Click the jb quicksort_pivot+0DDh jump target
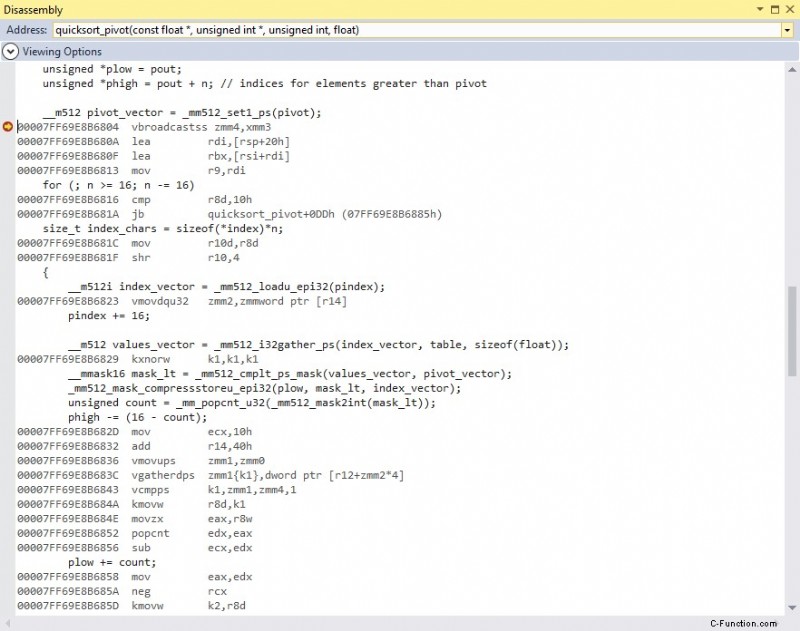The width and height of the screenshot is (800, 631). pos(324,214)
